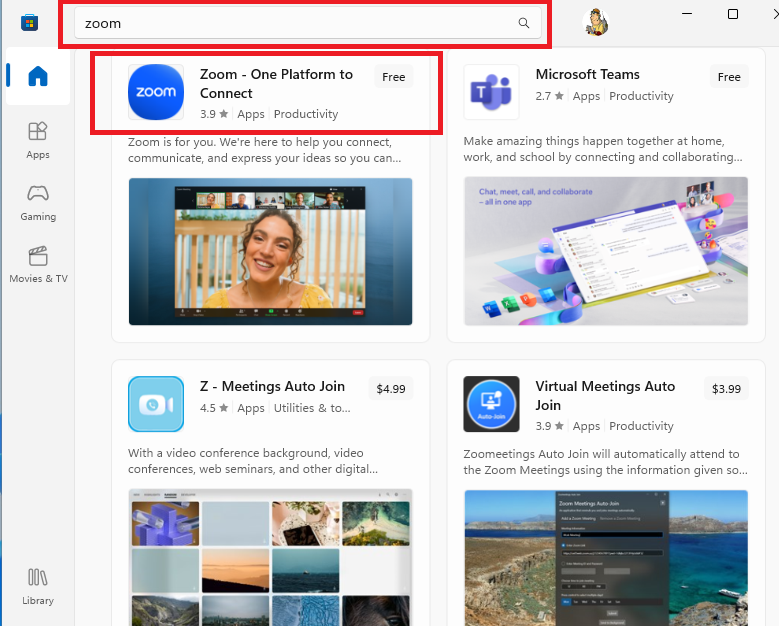Click 'Zoomeetings Auto Join will' description
The image size is (779, 626).
[x=606, y=462]
